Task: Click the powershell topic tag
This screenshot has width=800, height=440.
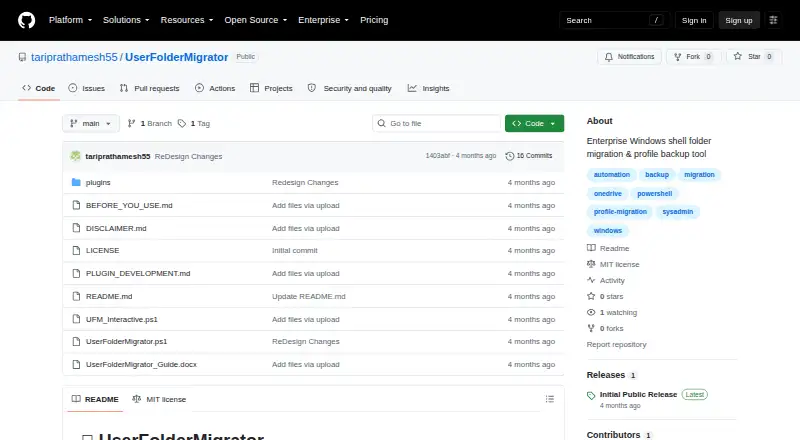Action: pos(655,193)
